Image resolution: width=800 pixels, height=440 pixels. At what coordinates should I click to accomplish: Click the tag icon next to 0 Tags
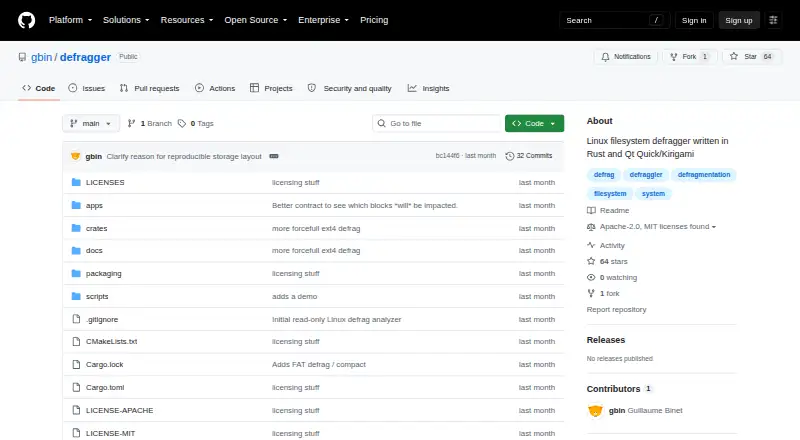182,124
